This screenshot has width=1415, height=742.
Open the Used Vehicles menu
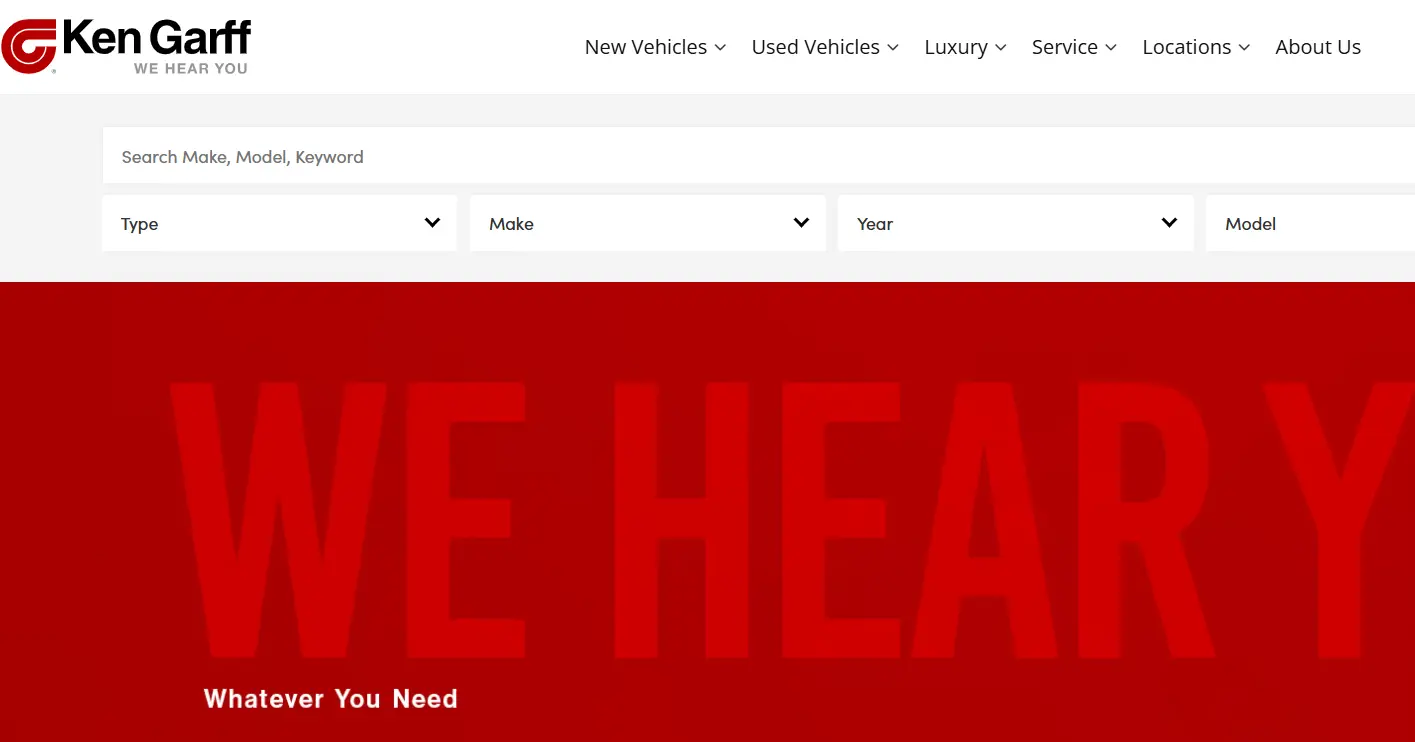click(825, 47)
